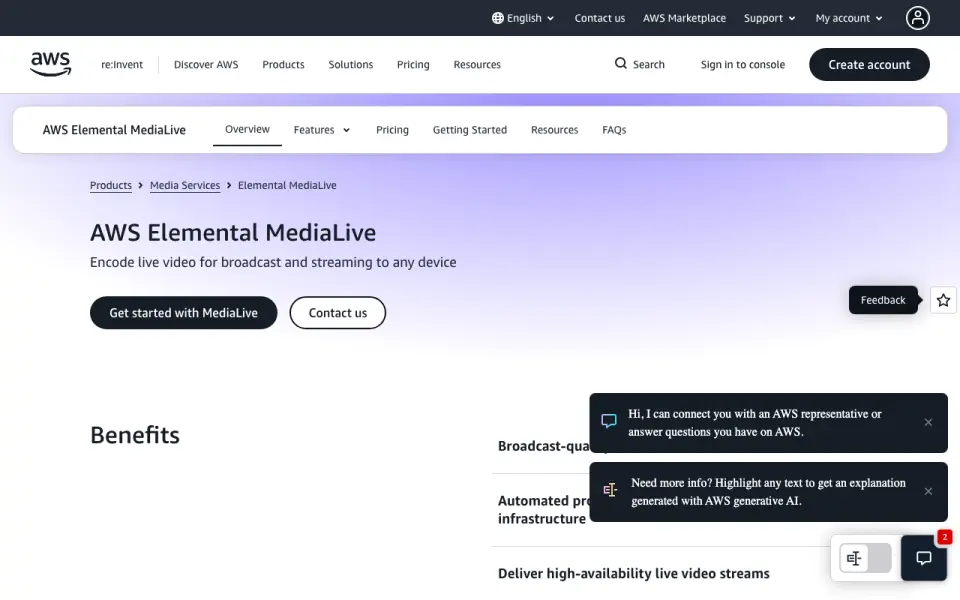The width and height of the screenshot is (960, 600).
Task: Follow the Media Services breadcrumb link
Action: tap(185, 185)
